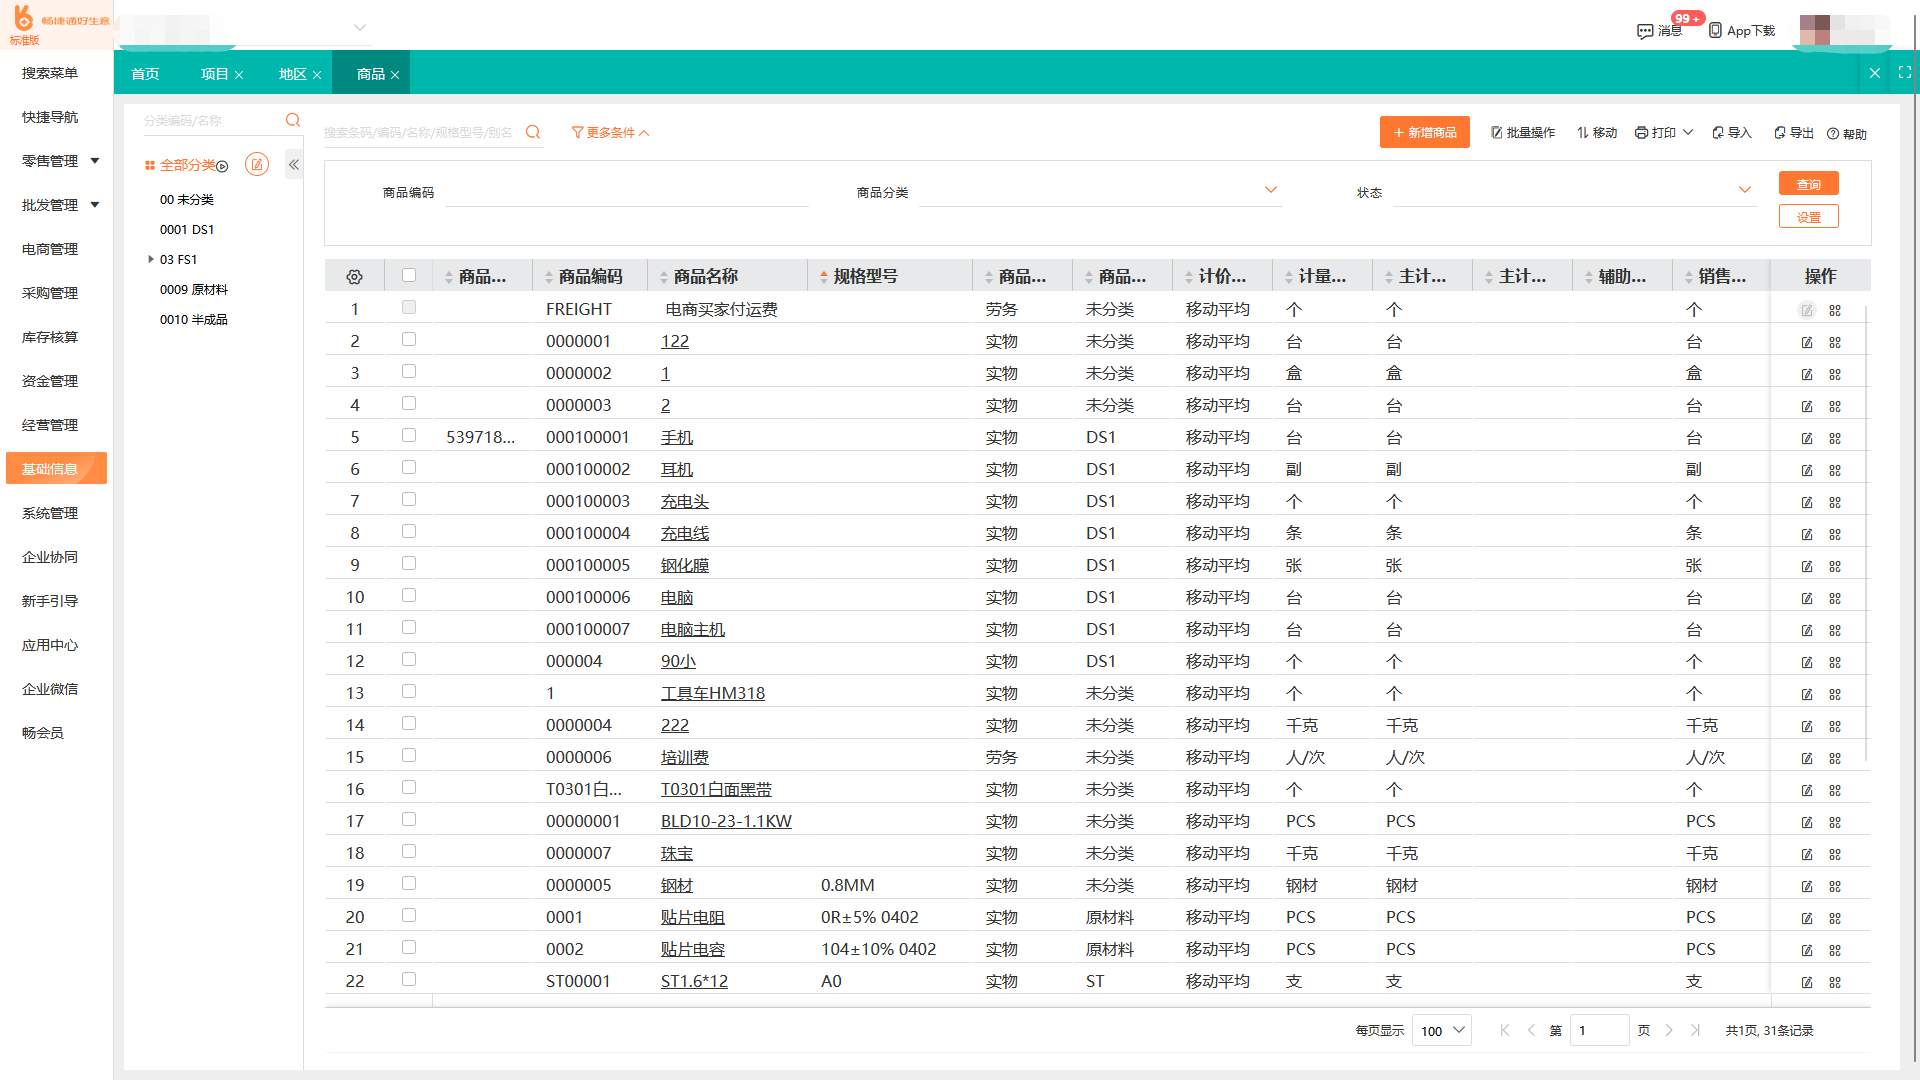Expand the 03 FS1 category tree item
The height and width of the screenshot is (1080, 1920).
pos(149,258)
